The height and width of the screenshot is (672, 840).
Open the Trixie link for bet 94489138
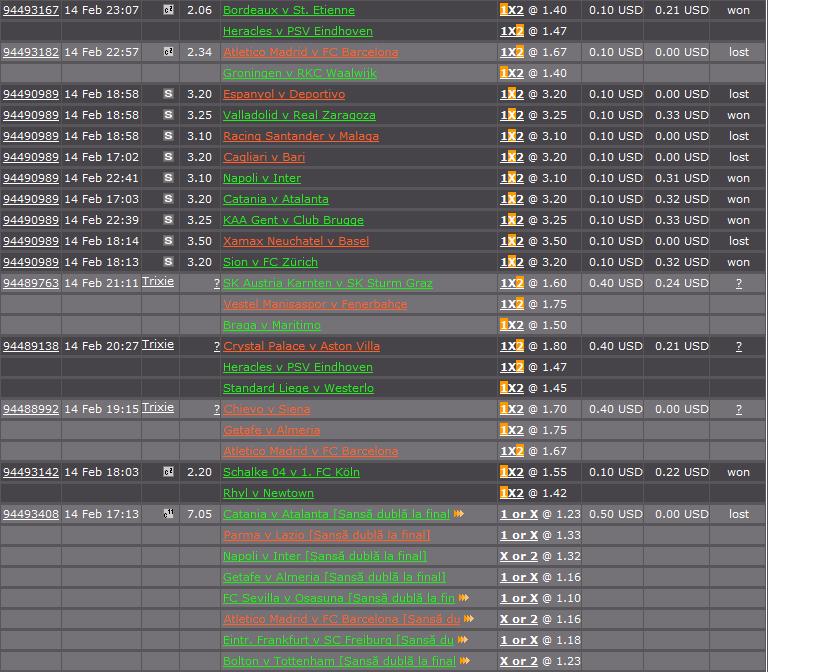tap(157, 345)
